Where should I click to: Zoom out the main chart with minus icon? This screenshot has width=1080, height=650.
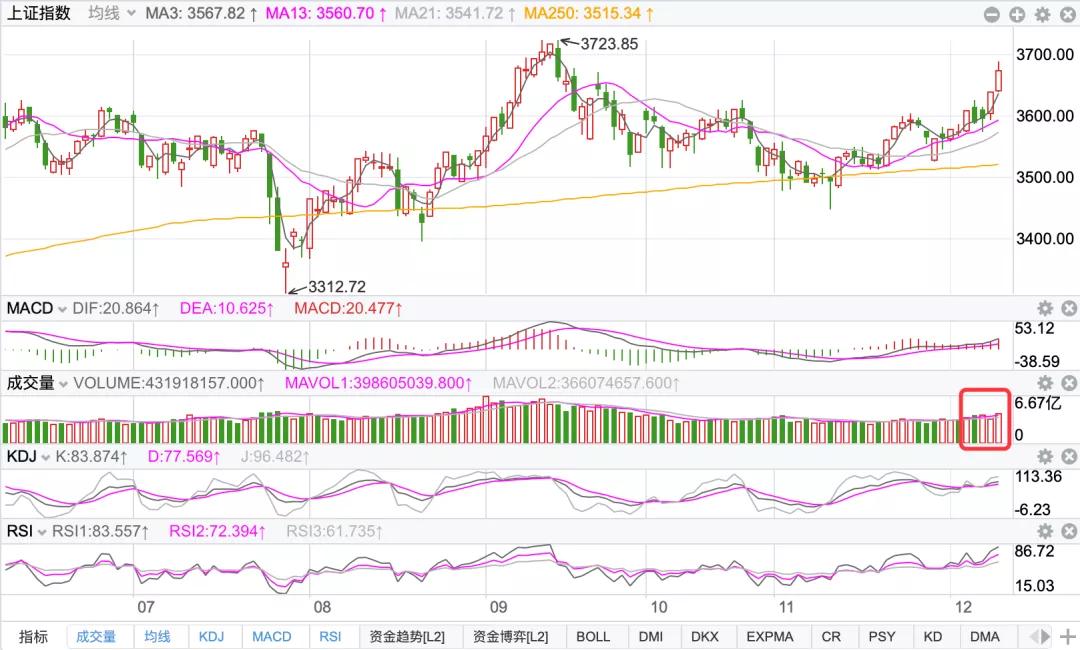click(991, 14)
